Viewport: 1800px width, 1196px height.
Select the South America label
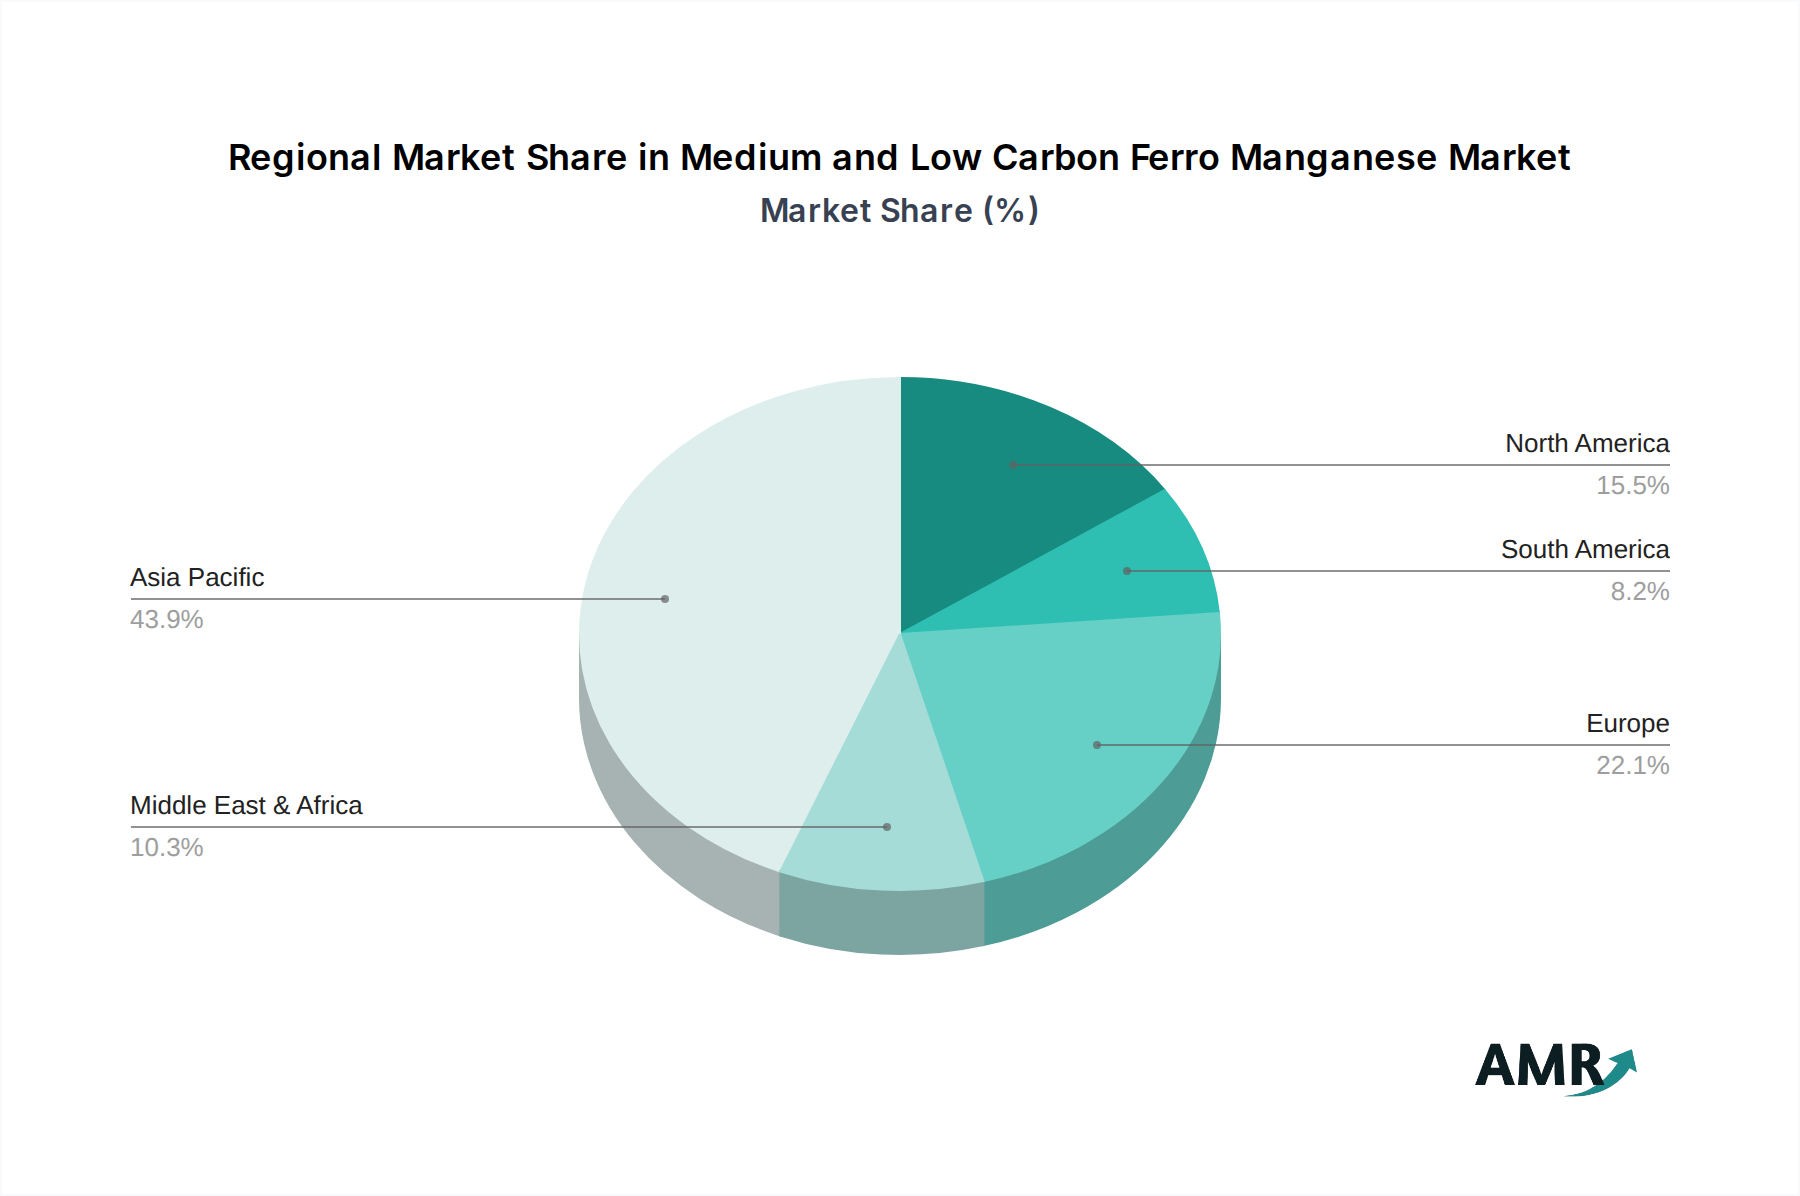pos(1585,549)
